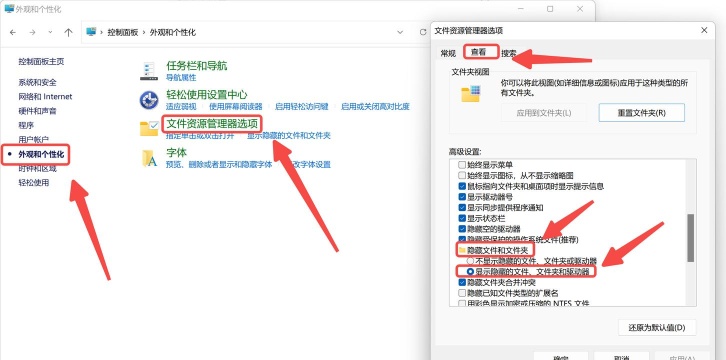
Task: Click the 任务栏和导航 category icon
Action: tap(149, 70)
